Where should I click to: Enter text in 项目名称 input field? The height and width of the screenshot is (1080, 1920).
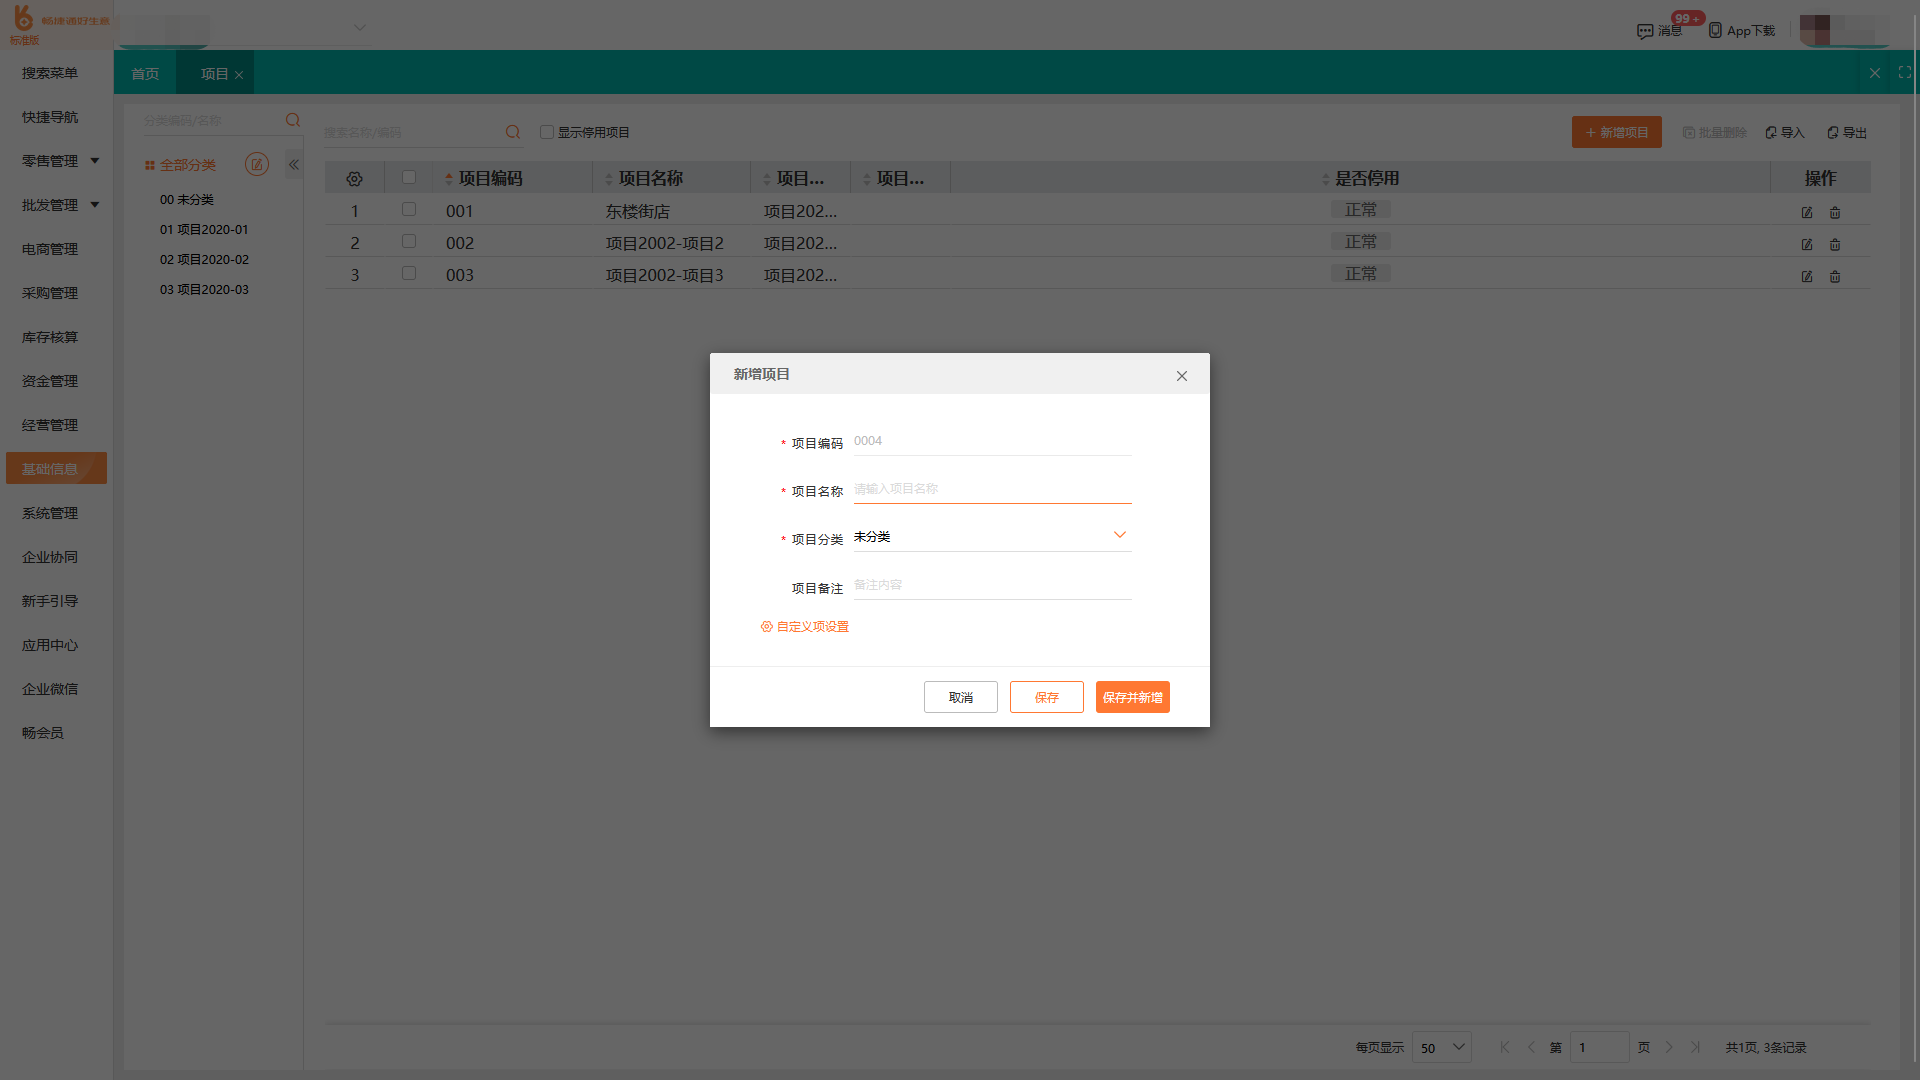click(992, 489)
